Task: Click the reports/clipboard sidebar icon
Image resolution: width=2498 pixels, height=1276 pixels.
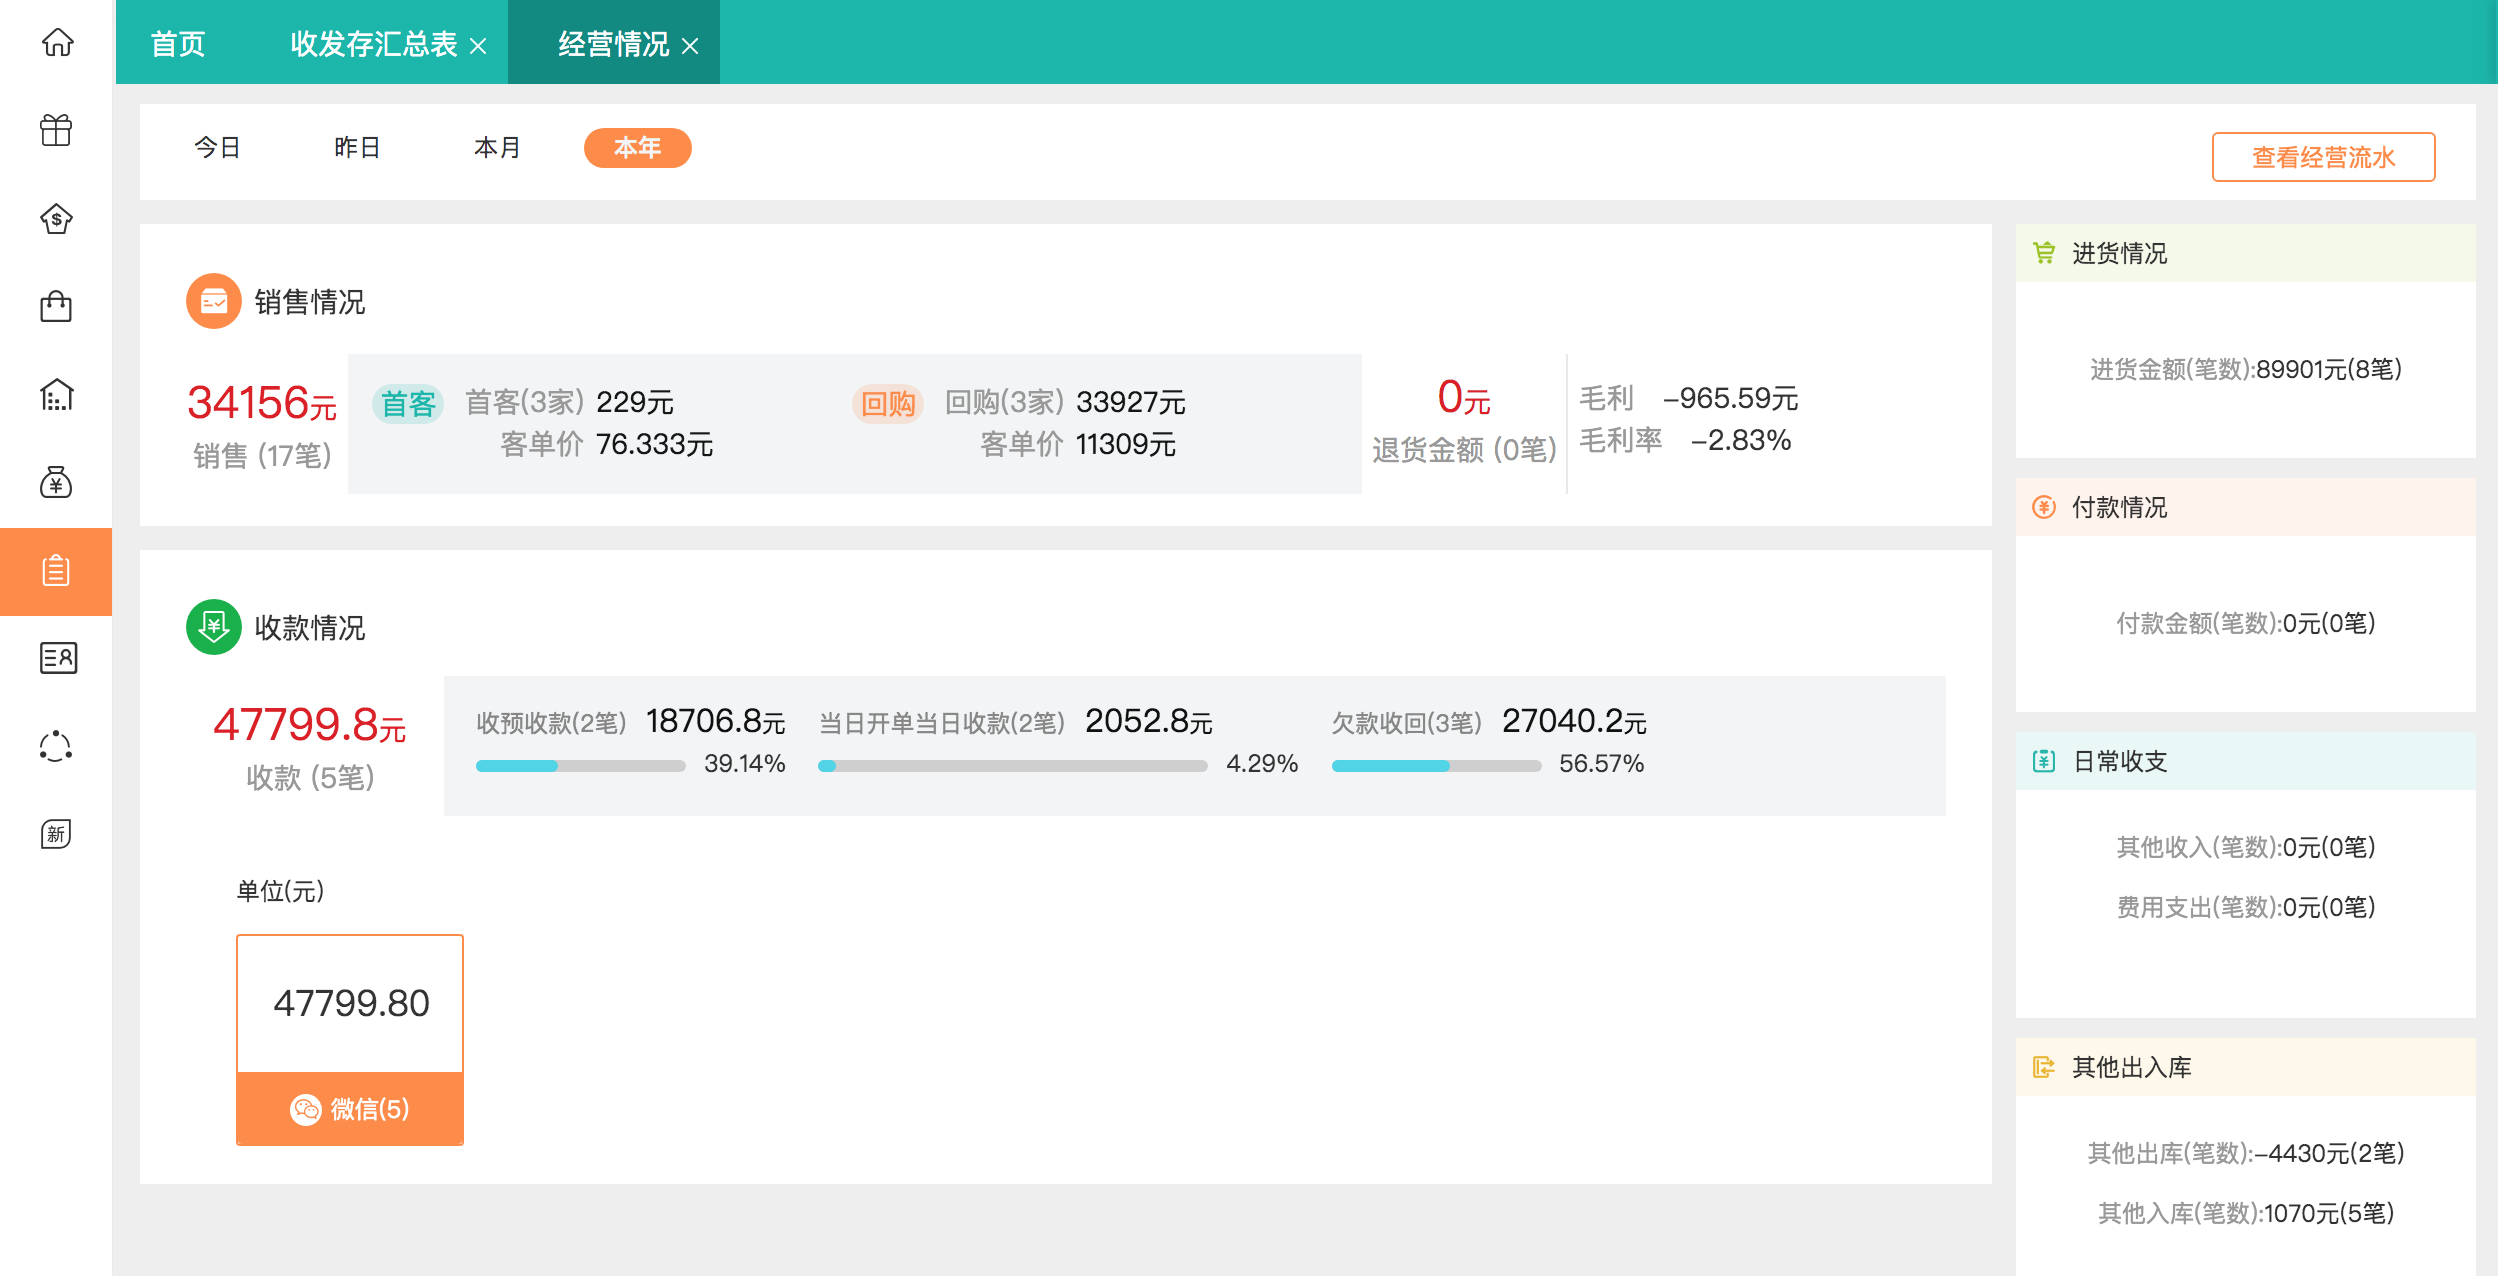Action: [55, 570]
